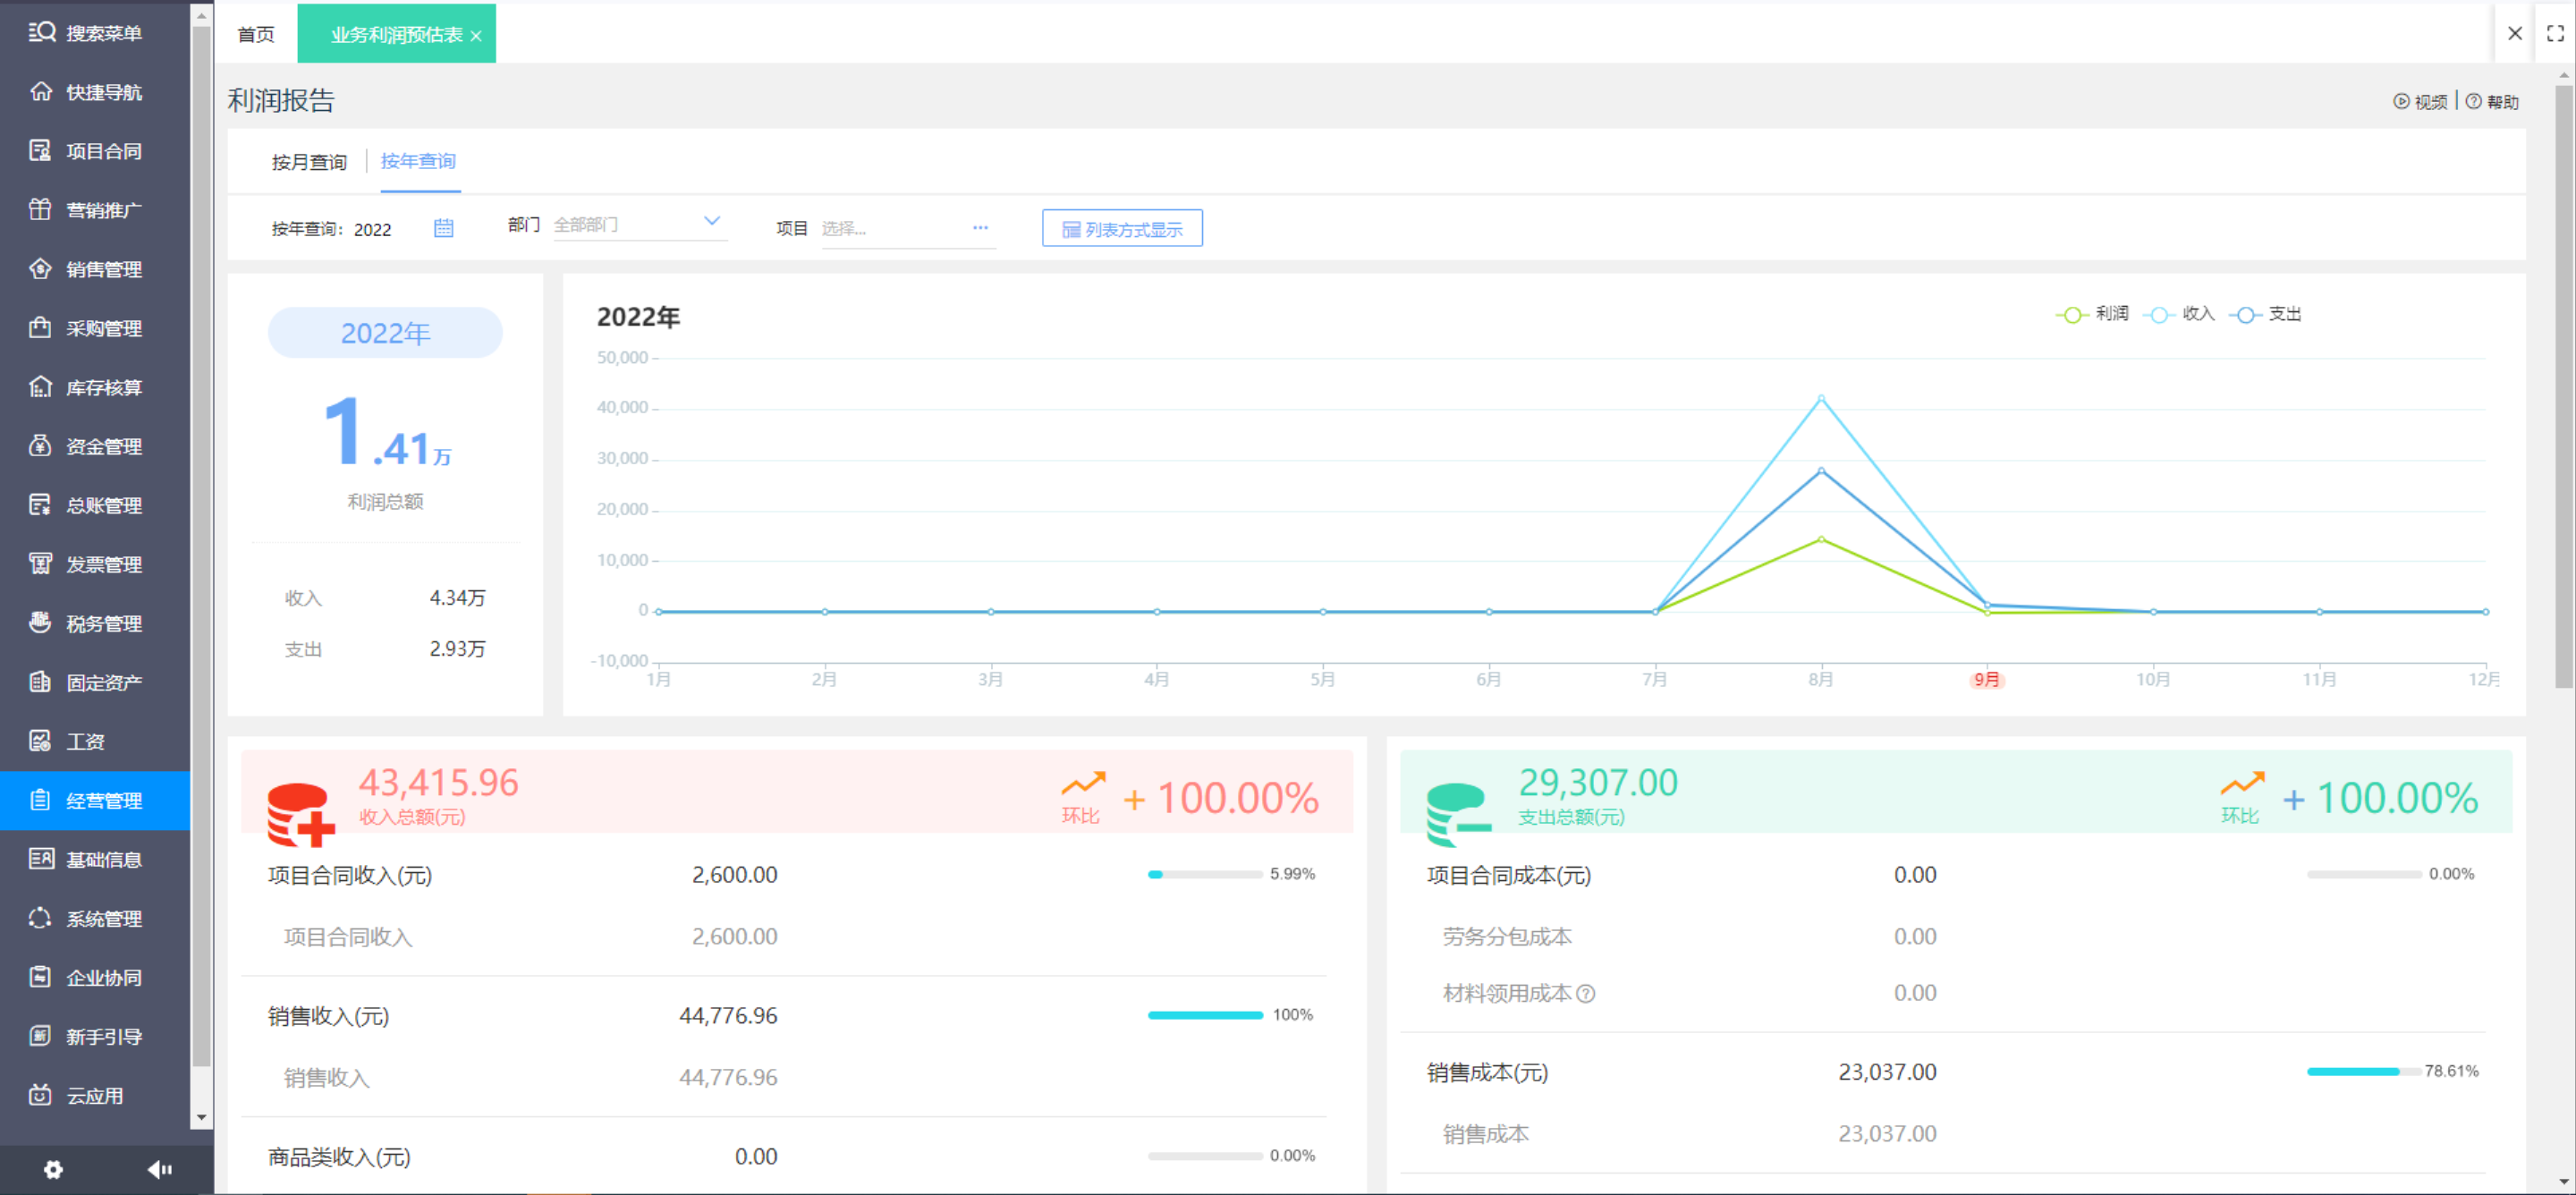
Task: Toggle 列表方式显示 button
Action: [1122, 228]
